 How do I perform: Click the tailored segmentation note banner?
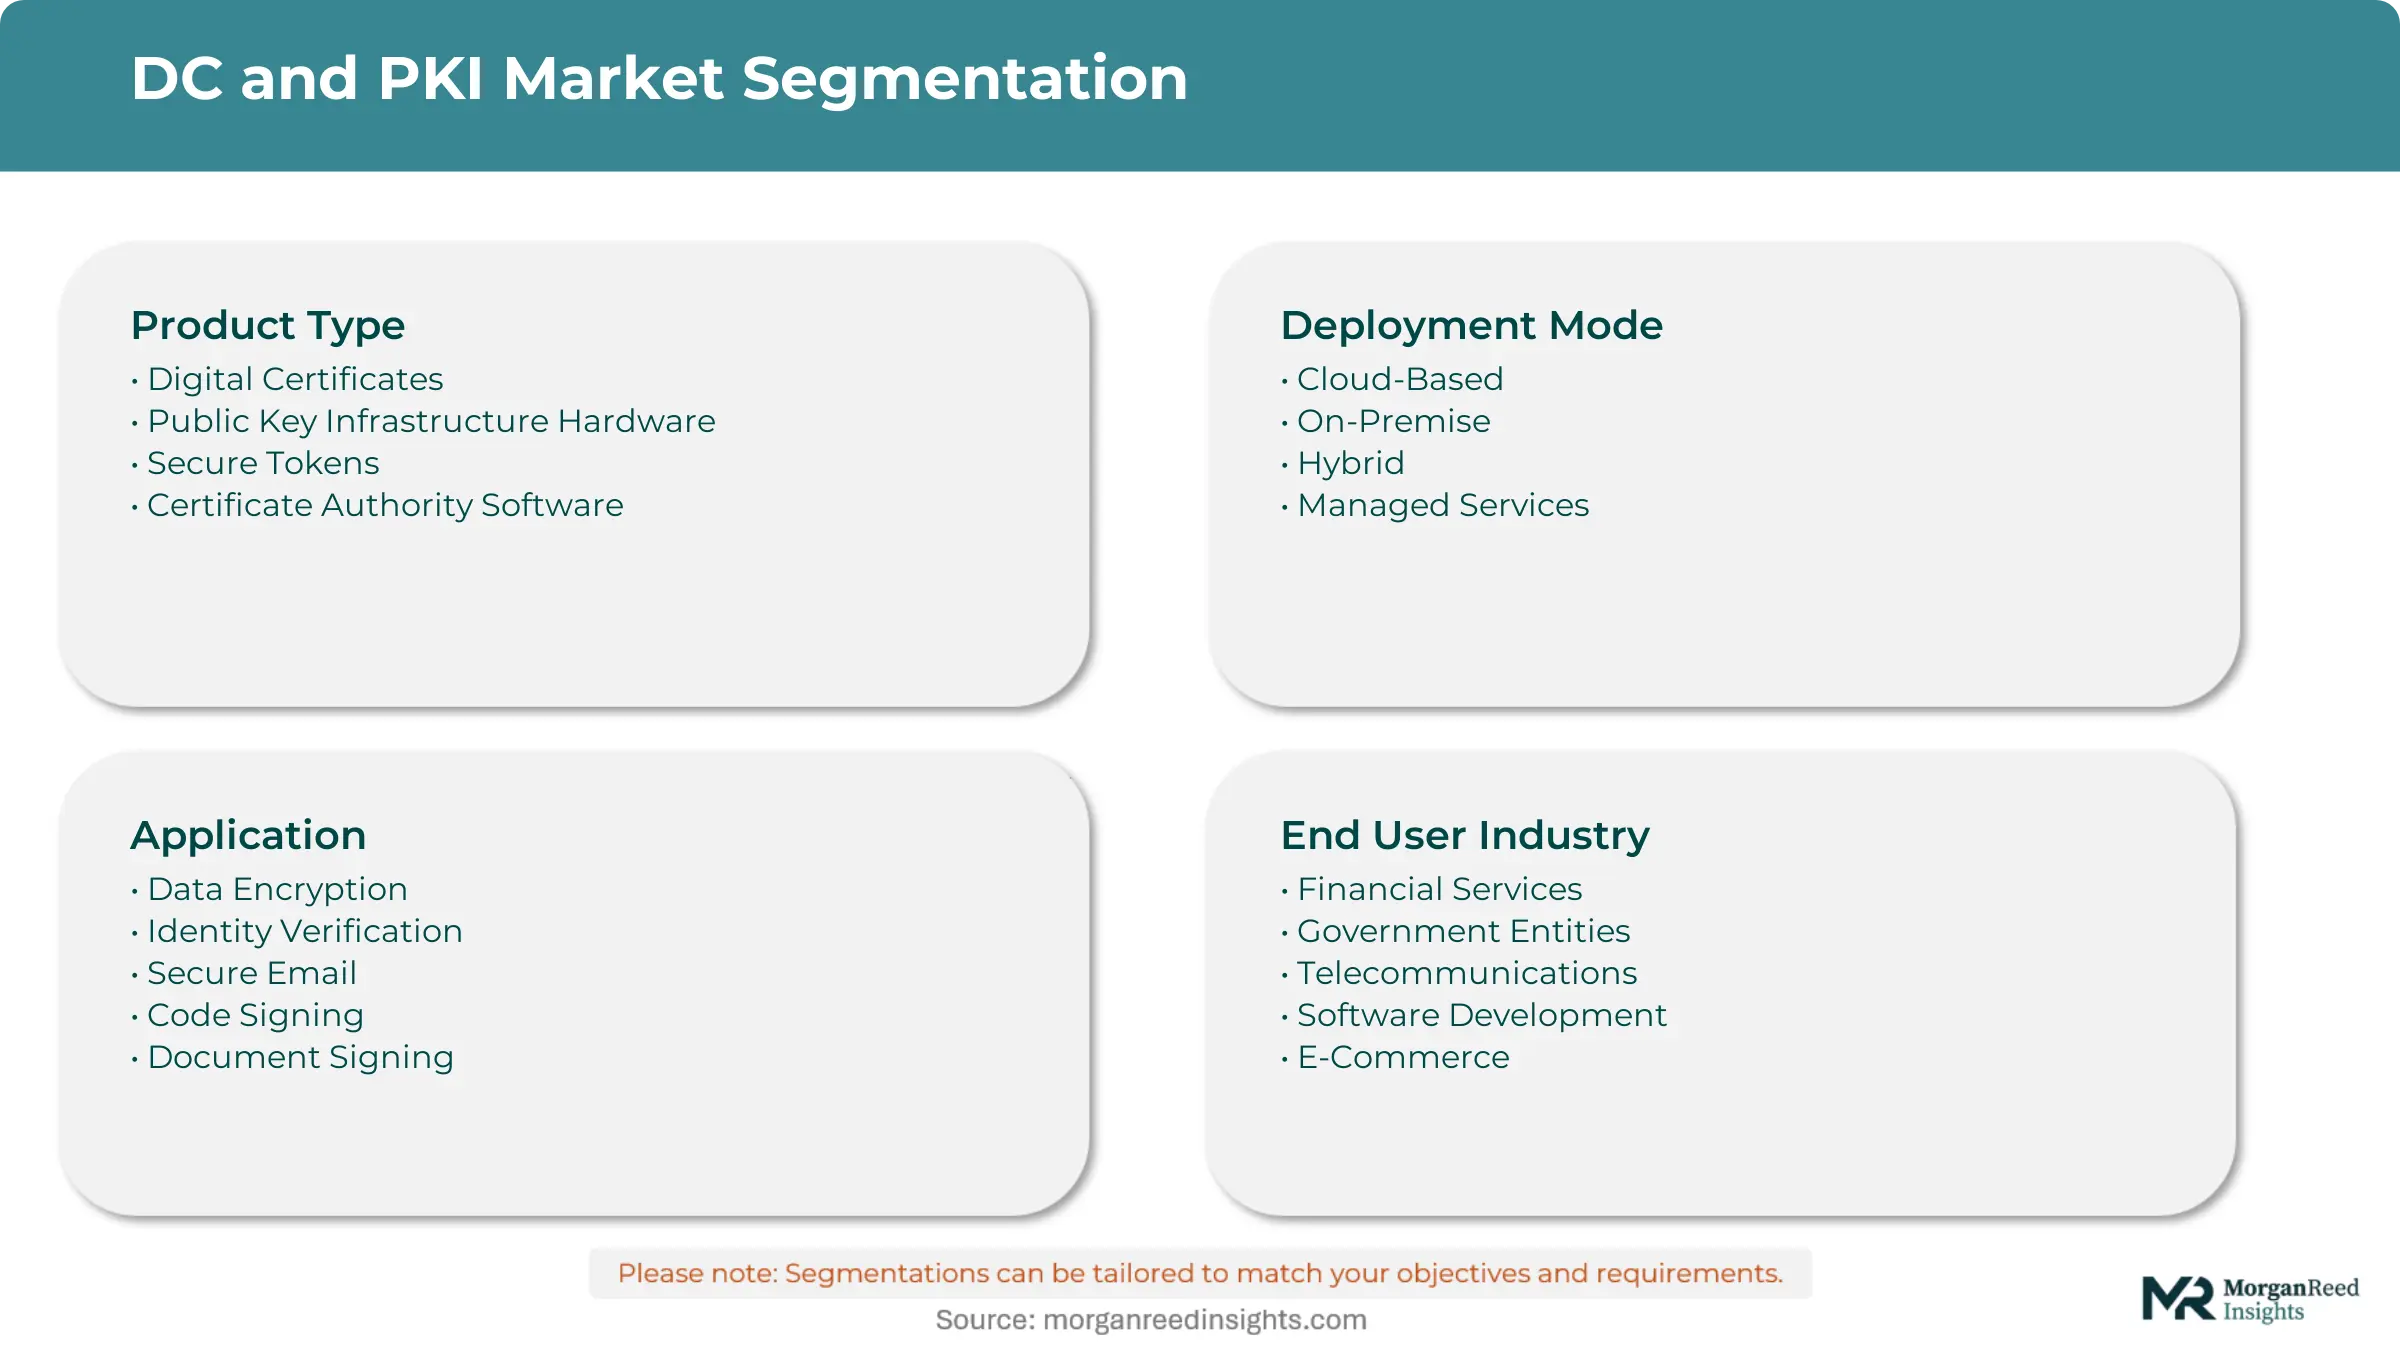(1200, 1273)
